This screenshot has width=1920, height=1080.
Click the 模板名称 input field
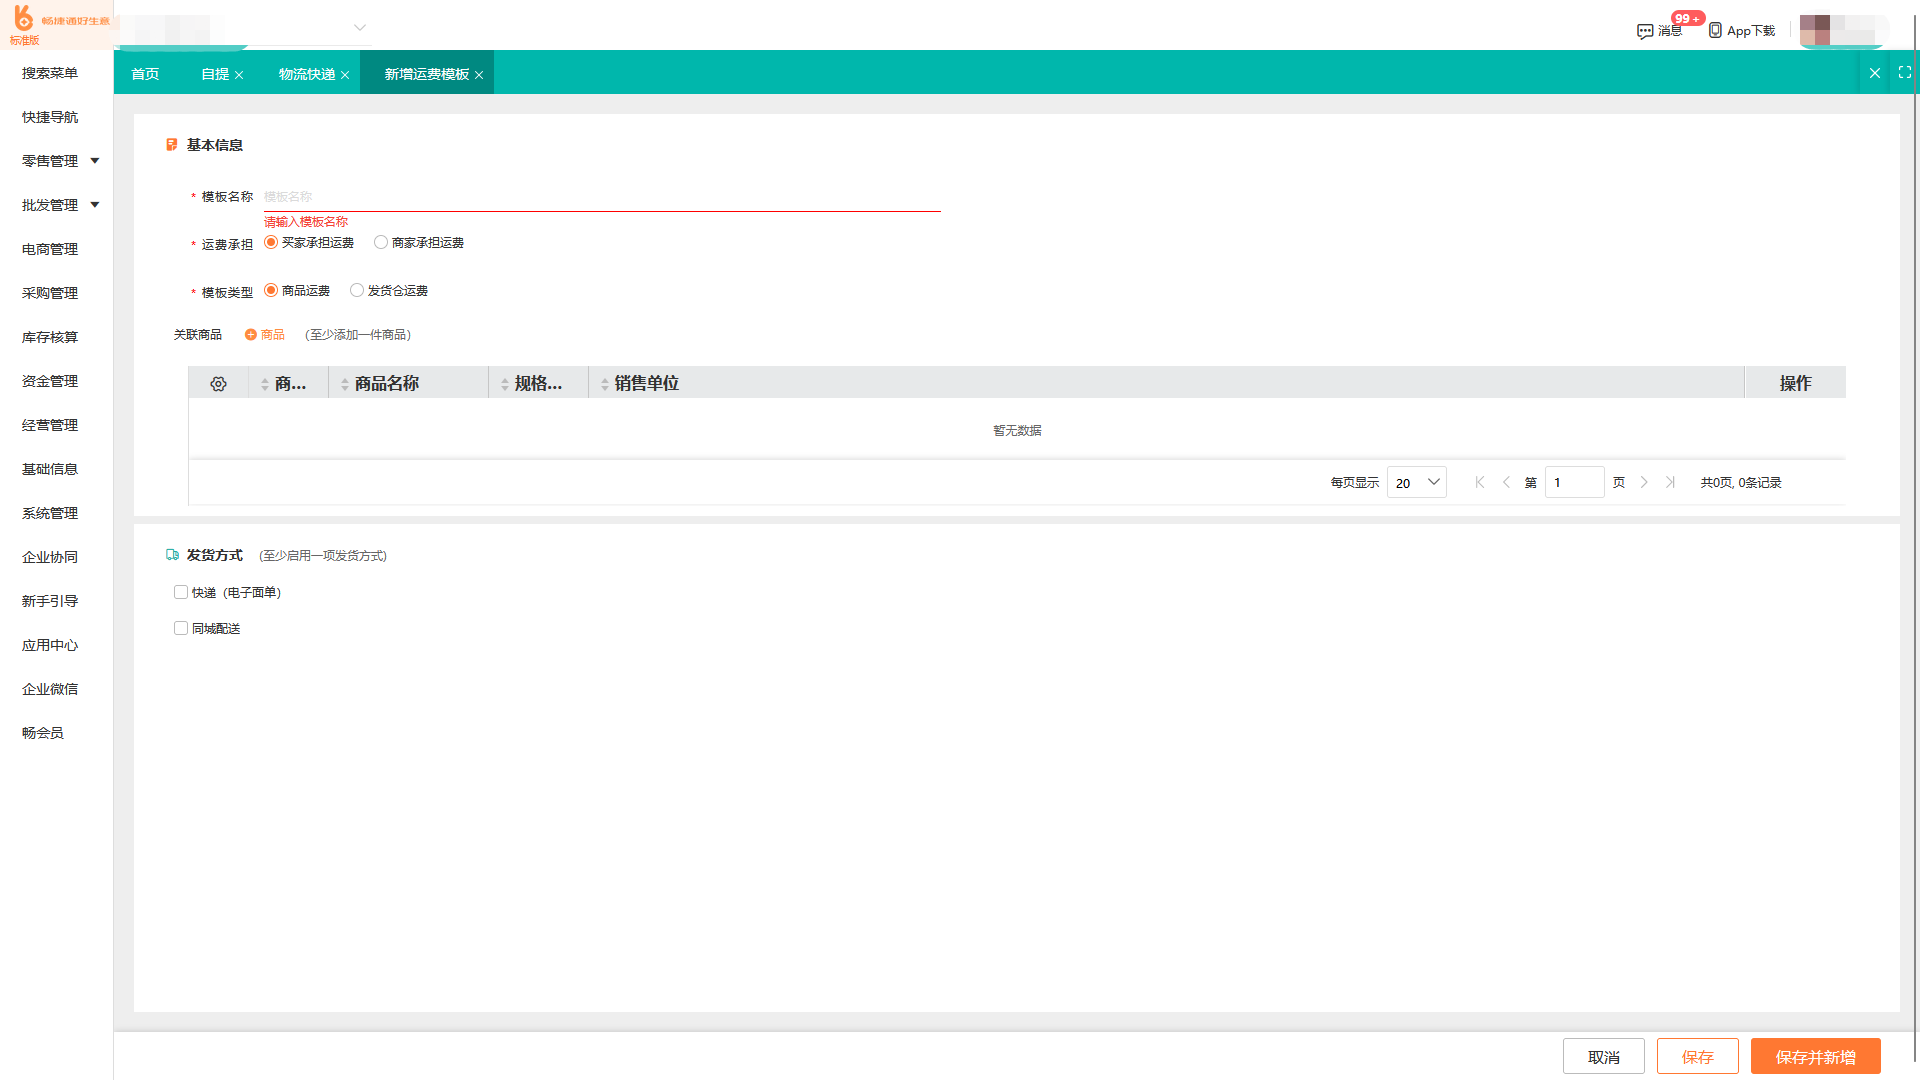600,195
